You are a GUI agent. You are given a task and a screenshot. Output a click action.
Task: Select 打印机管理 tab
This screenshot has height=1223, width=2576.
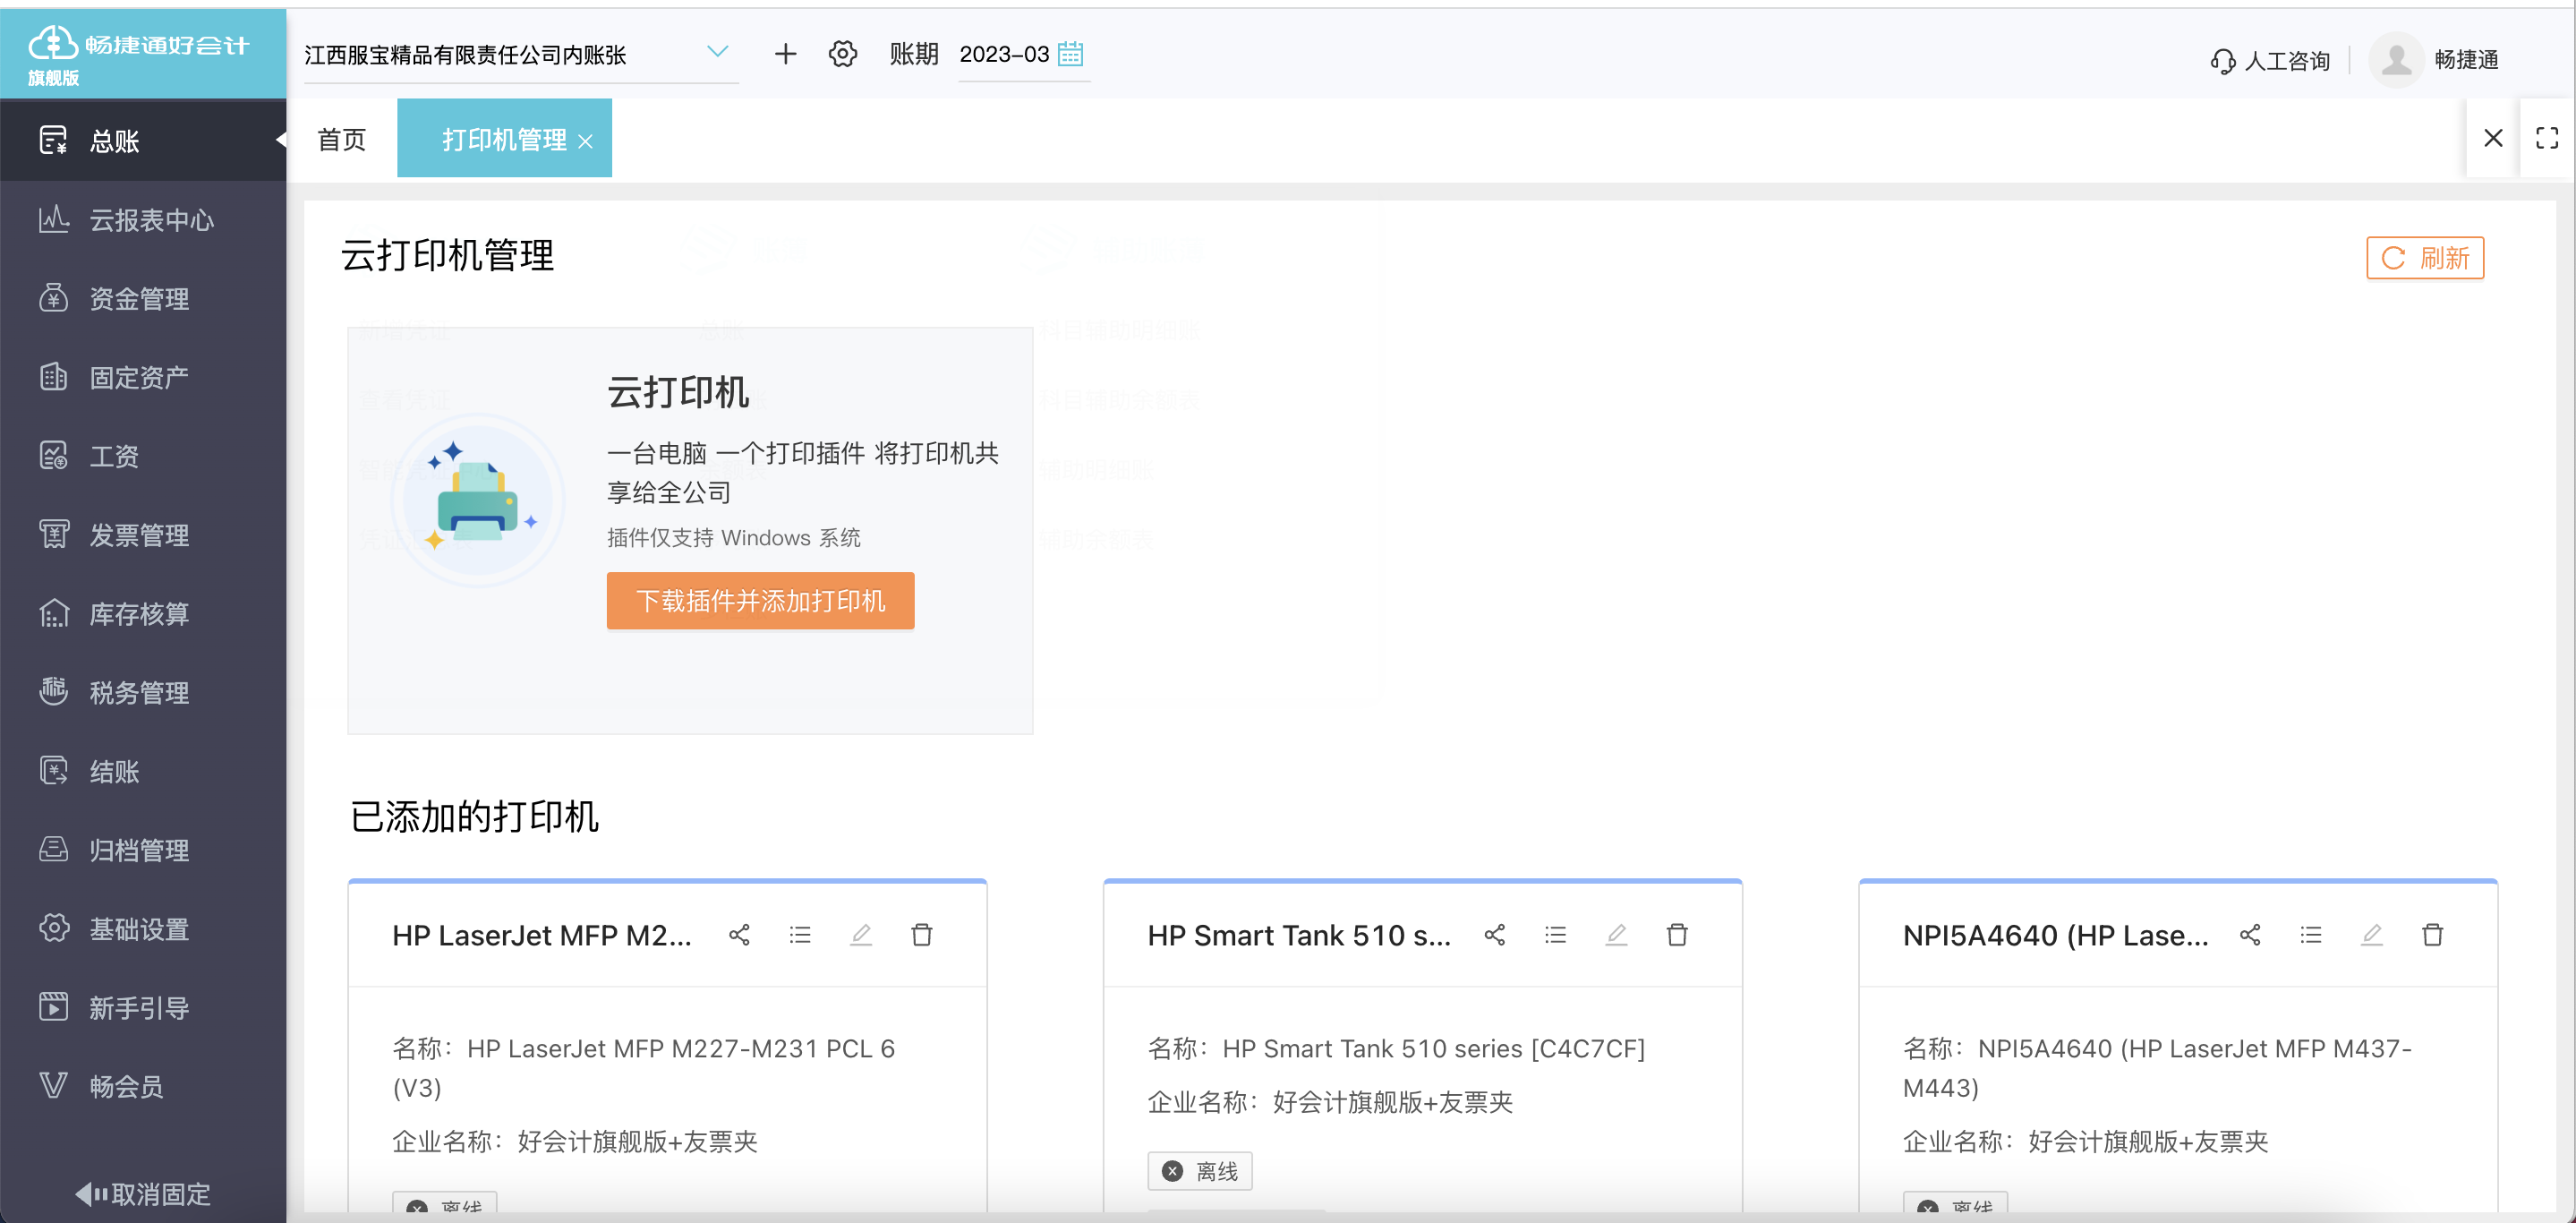(x=504, y=140)
